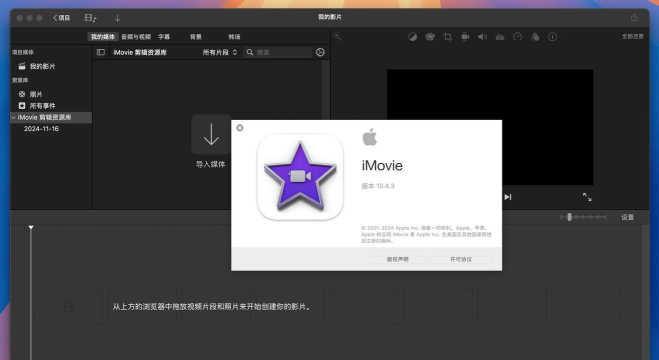
Task: Open the clip information icon
Action: (552, 37)
